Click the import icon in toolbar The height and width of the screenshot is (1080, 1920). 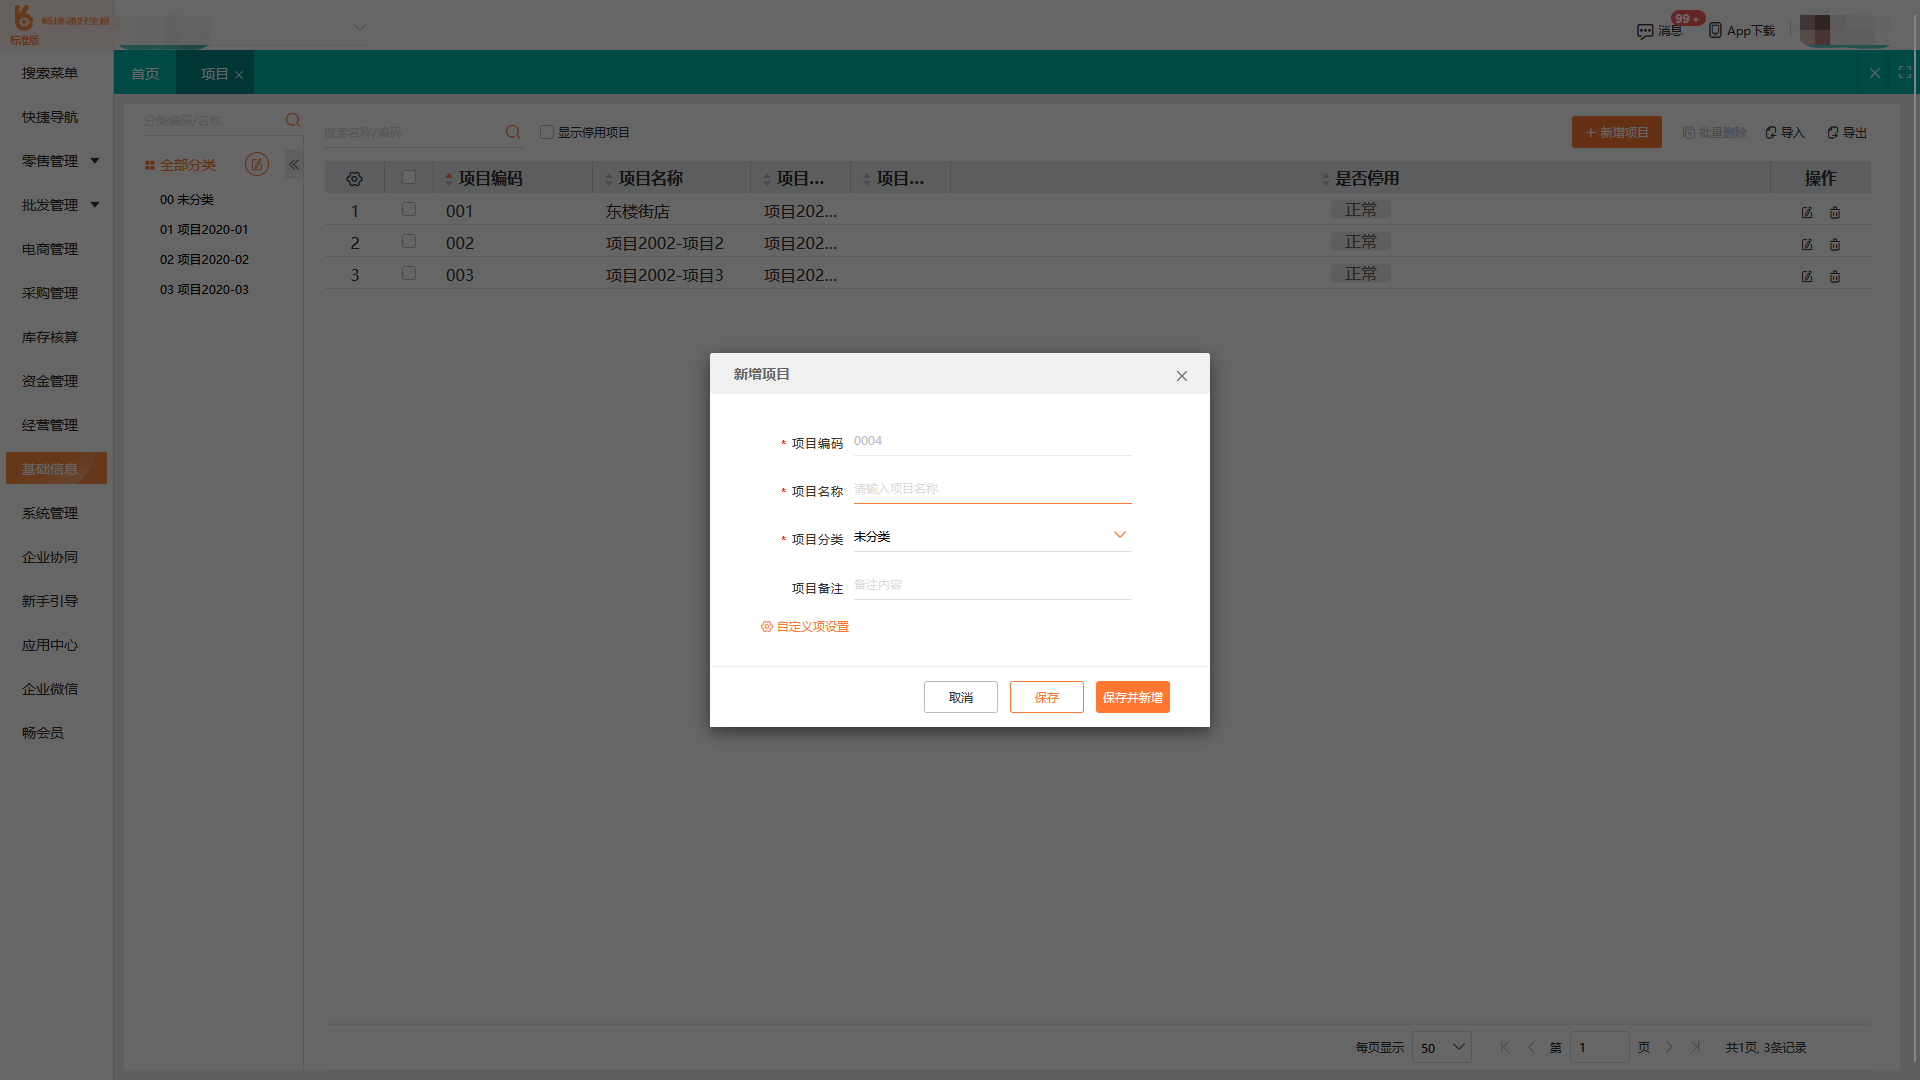coord(1785,131)
